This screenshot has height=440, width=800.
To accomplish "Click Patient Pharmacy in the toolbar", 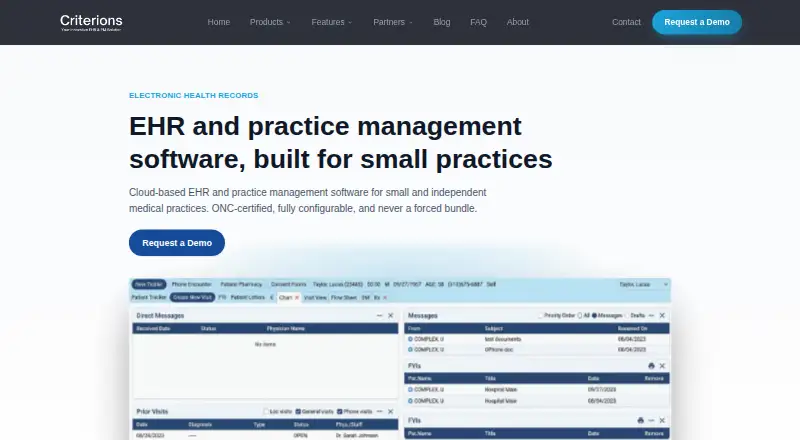I will click(x=241, y=284).
